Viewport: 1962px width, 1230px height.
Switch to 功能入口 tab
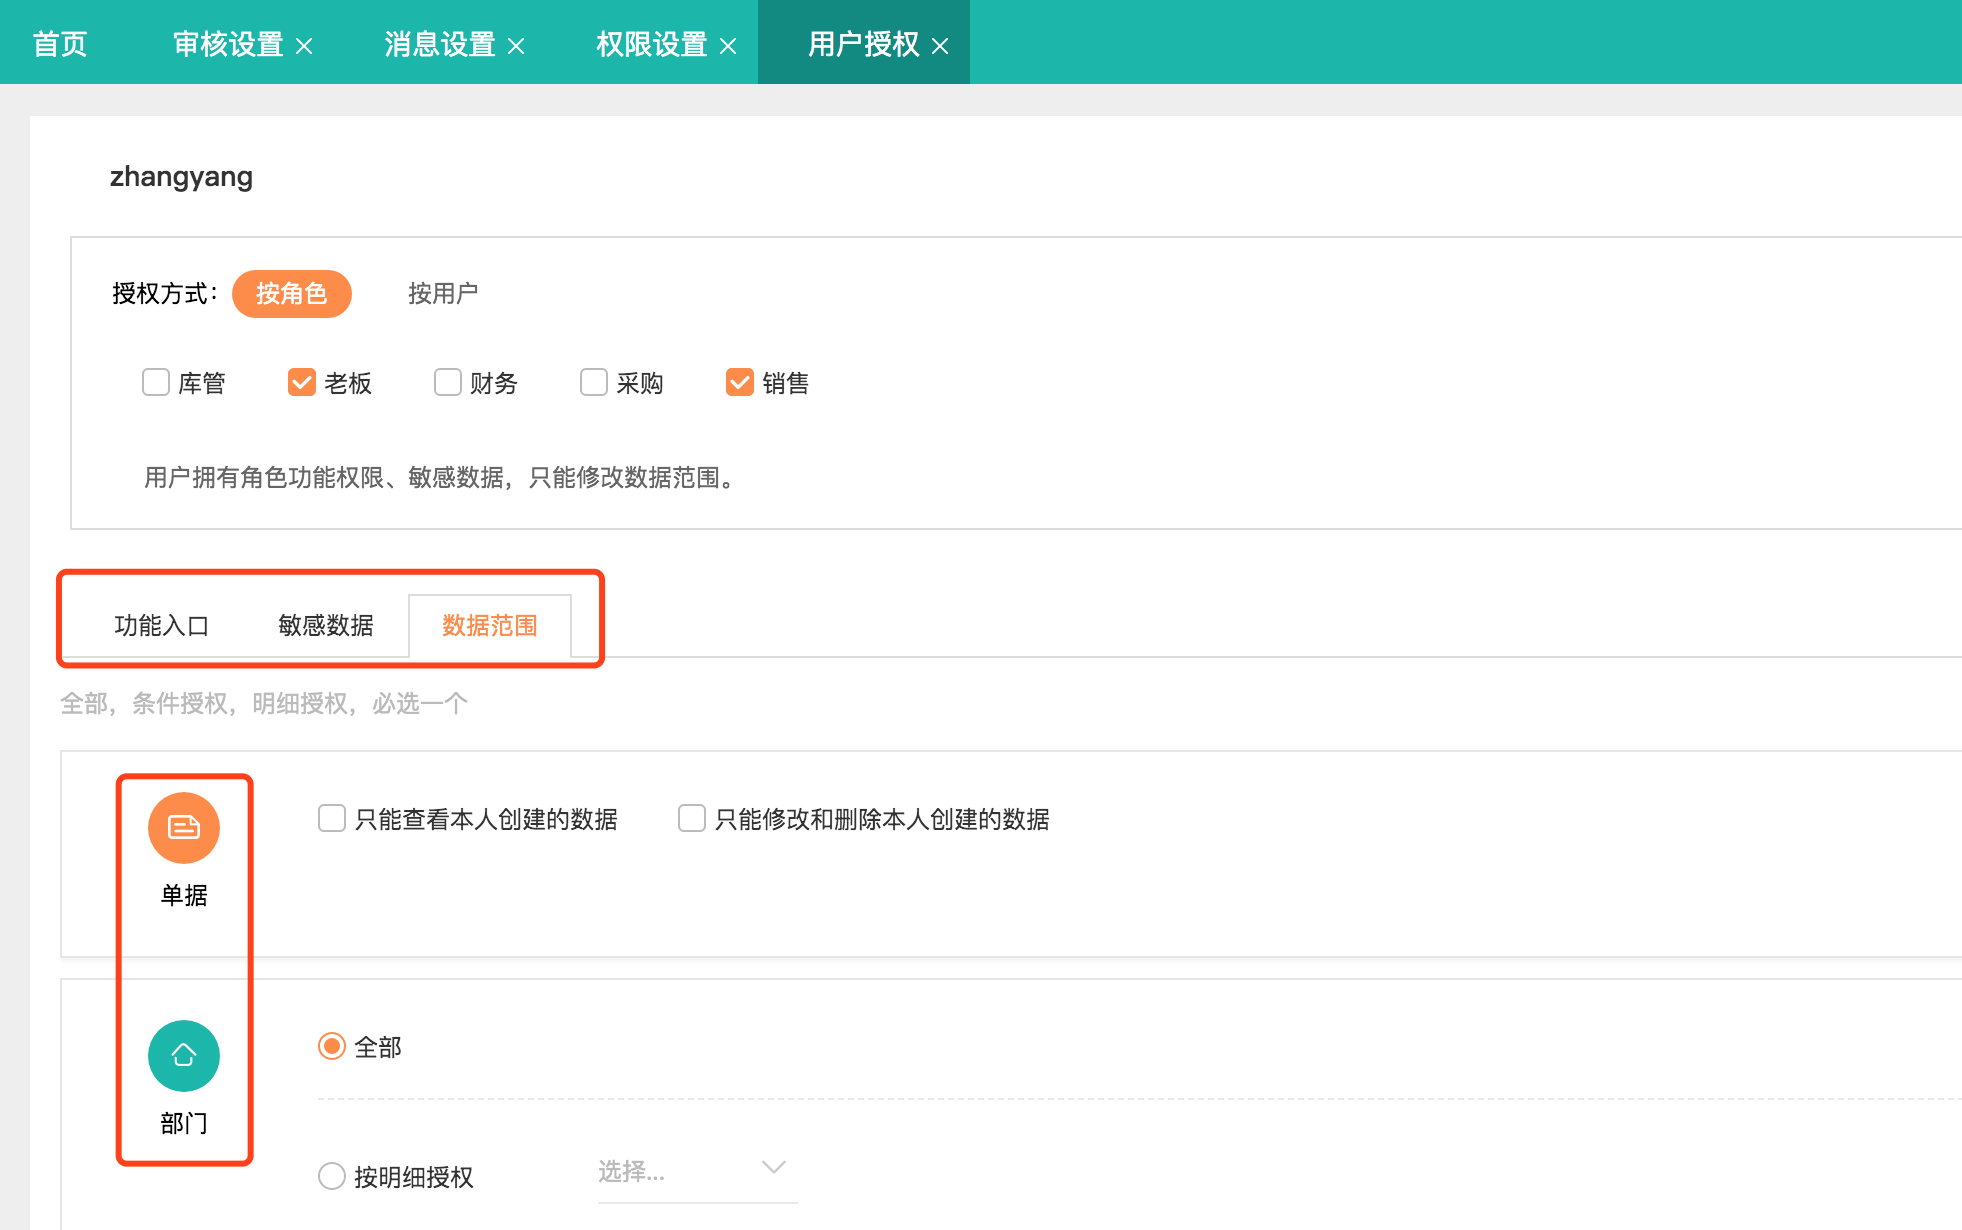(x=160, y=624)
